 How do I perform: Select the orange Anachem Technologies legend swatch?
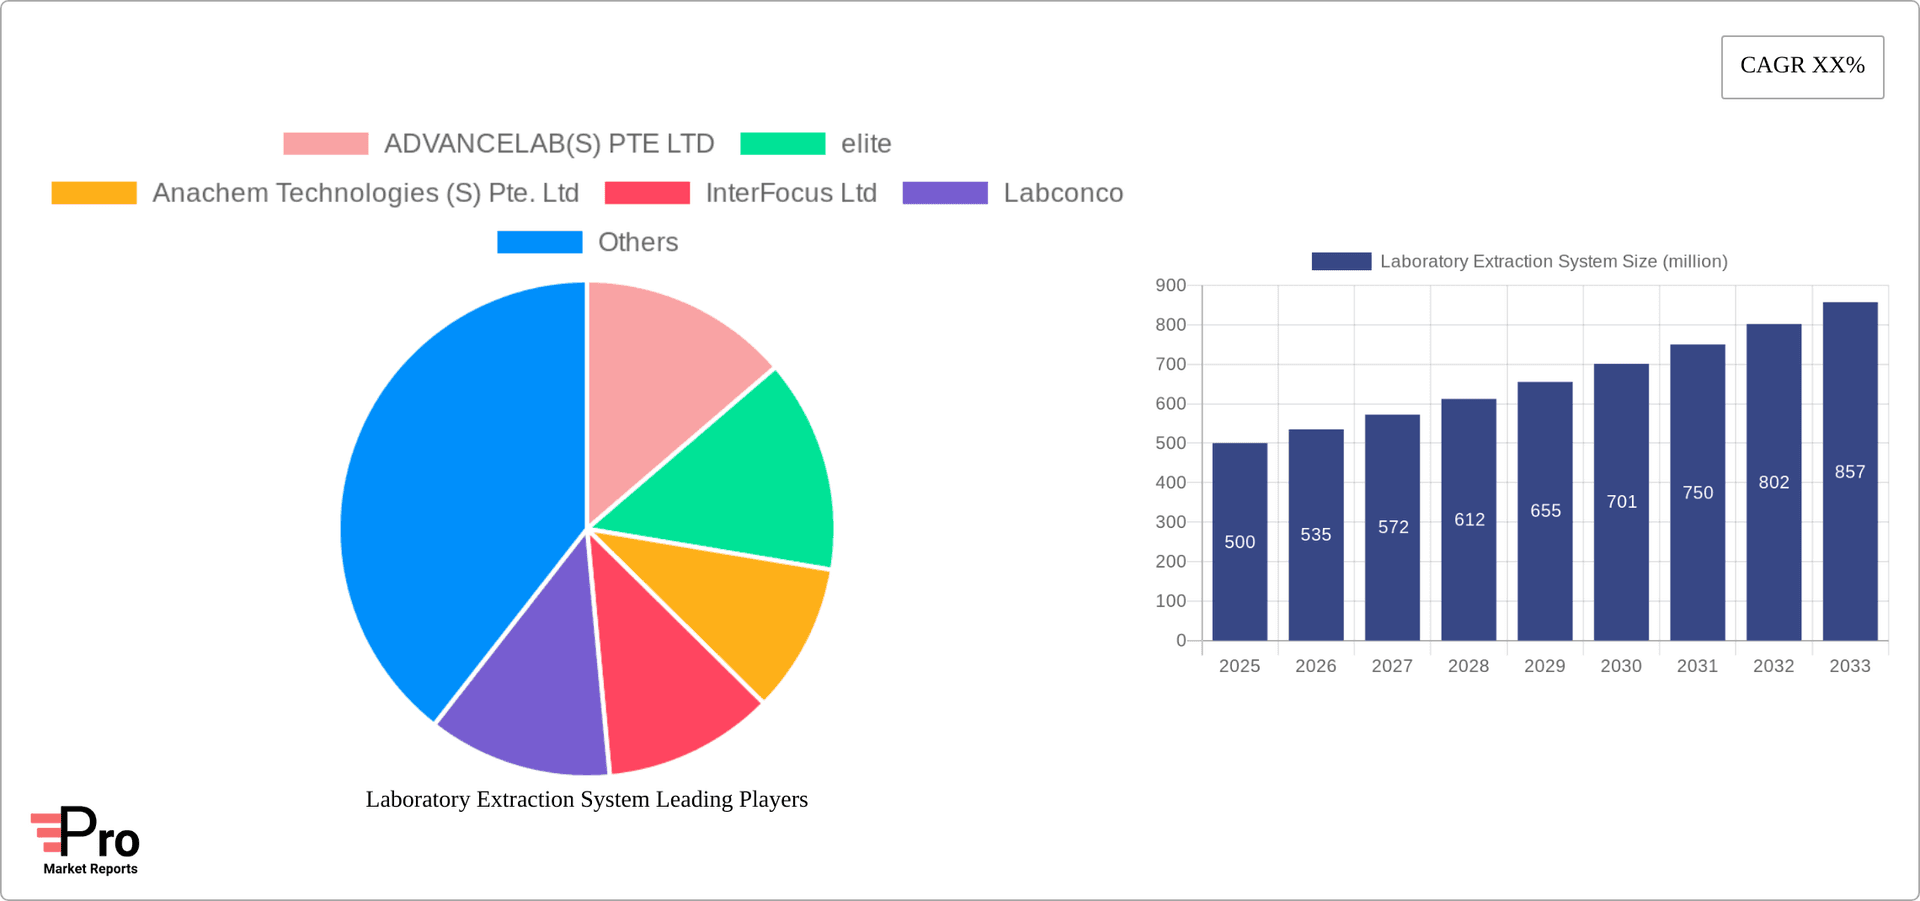(95, 192)
